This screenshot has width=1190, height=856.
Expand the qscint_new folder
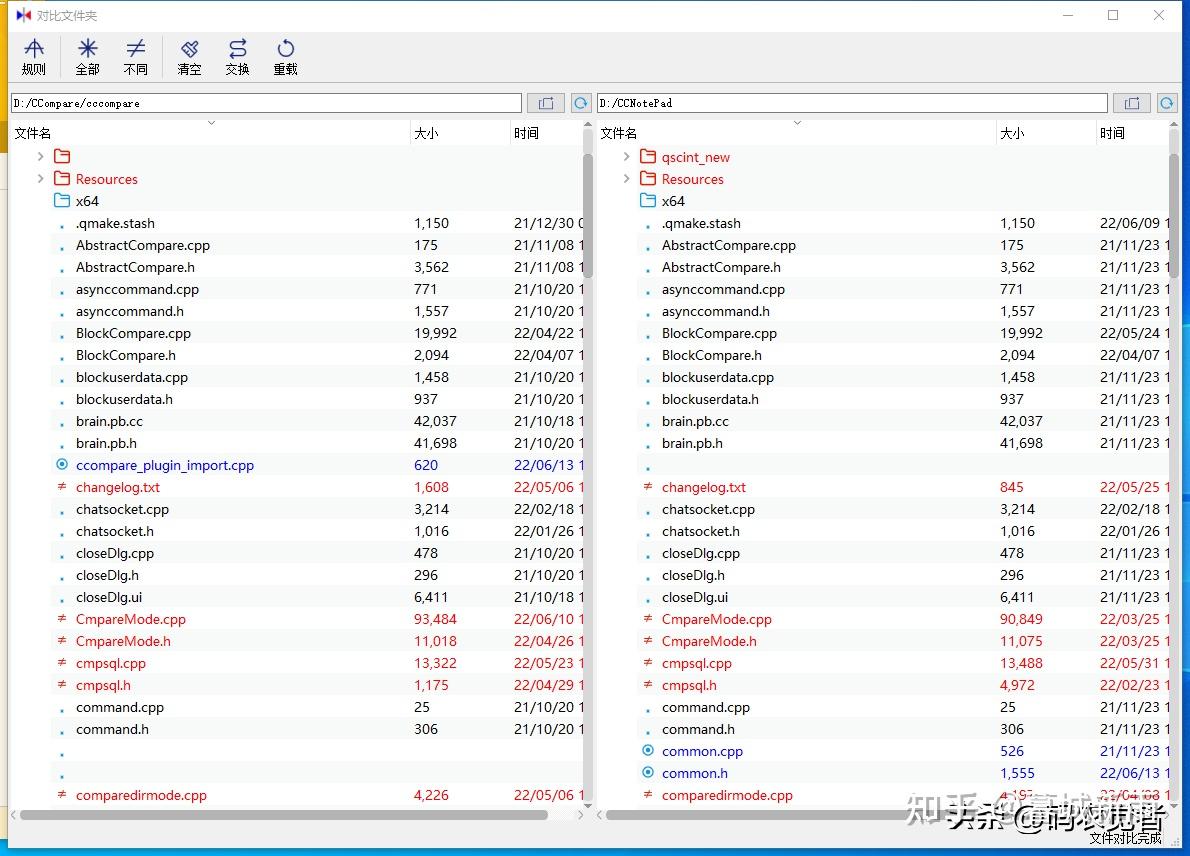626,157
